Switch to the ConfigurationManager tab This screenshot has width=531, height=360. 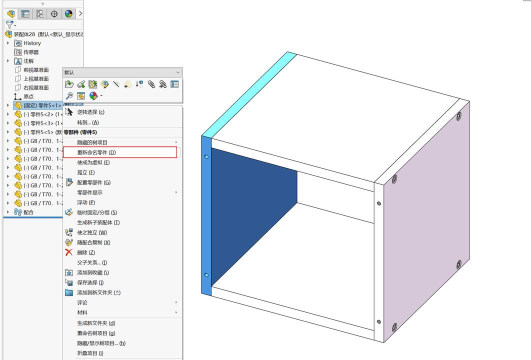pyautogui.click(x=40, y=14)
